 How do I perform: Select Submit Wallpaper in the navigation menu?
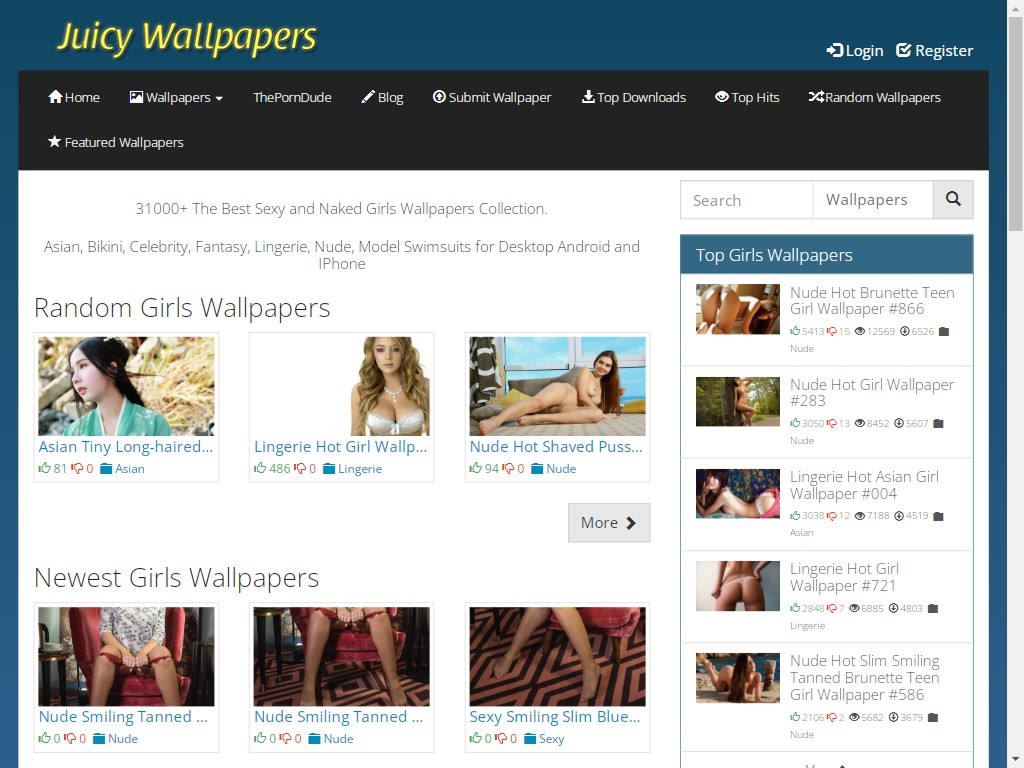492,97
